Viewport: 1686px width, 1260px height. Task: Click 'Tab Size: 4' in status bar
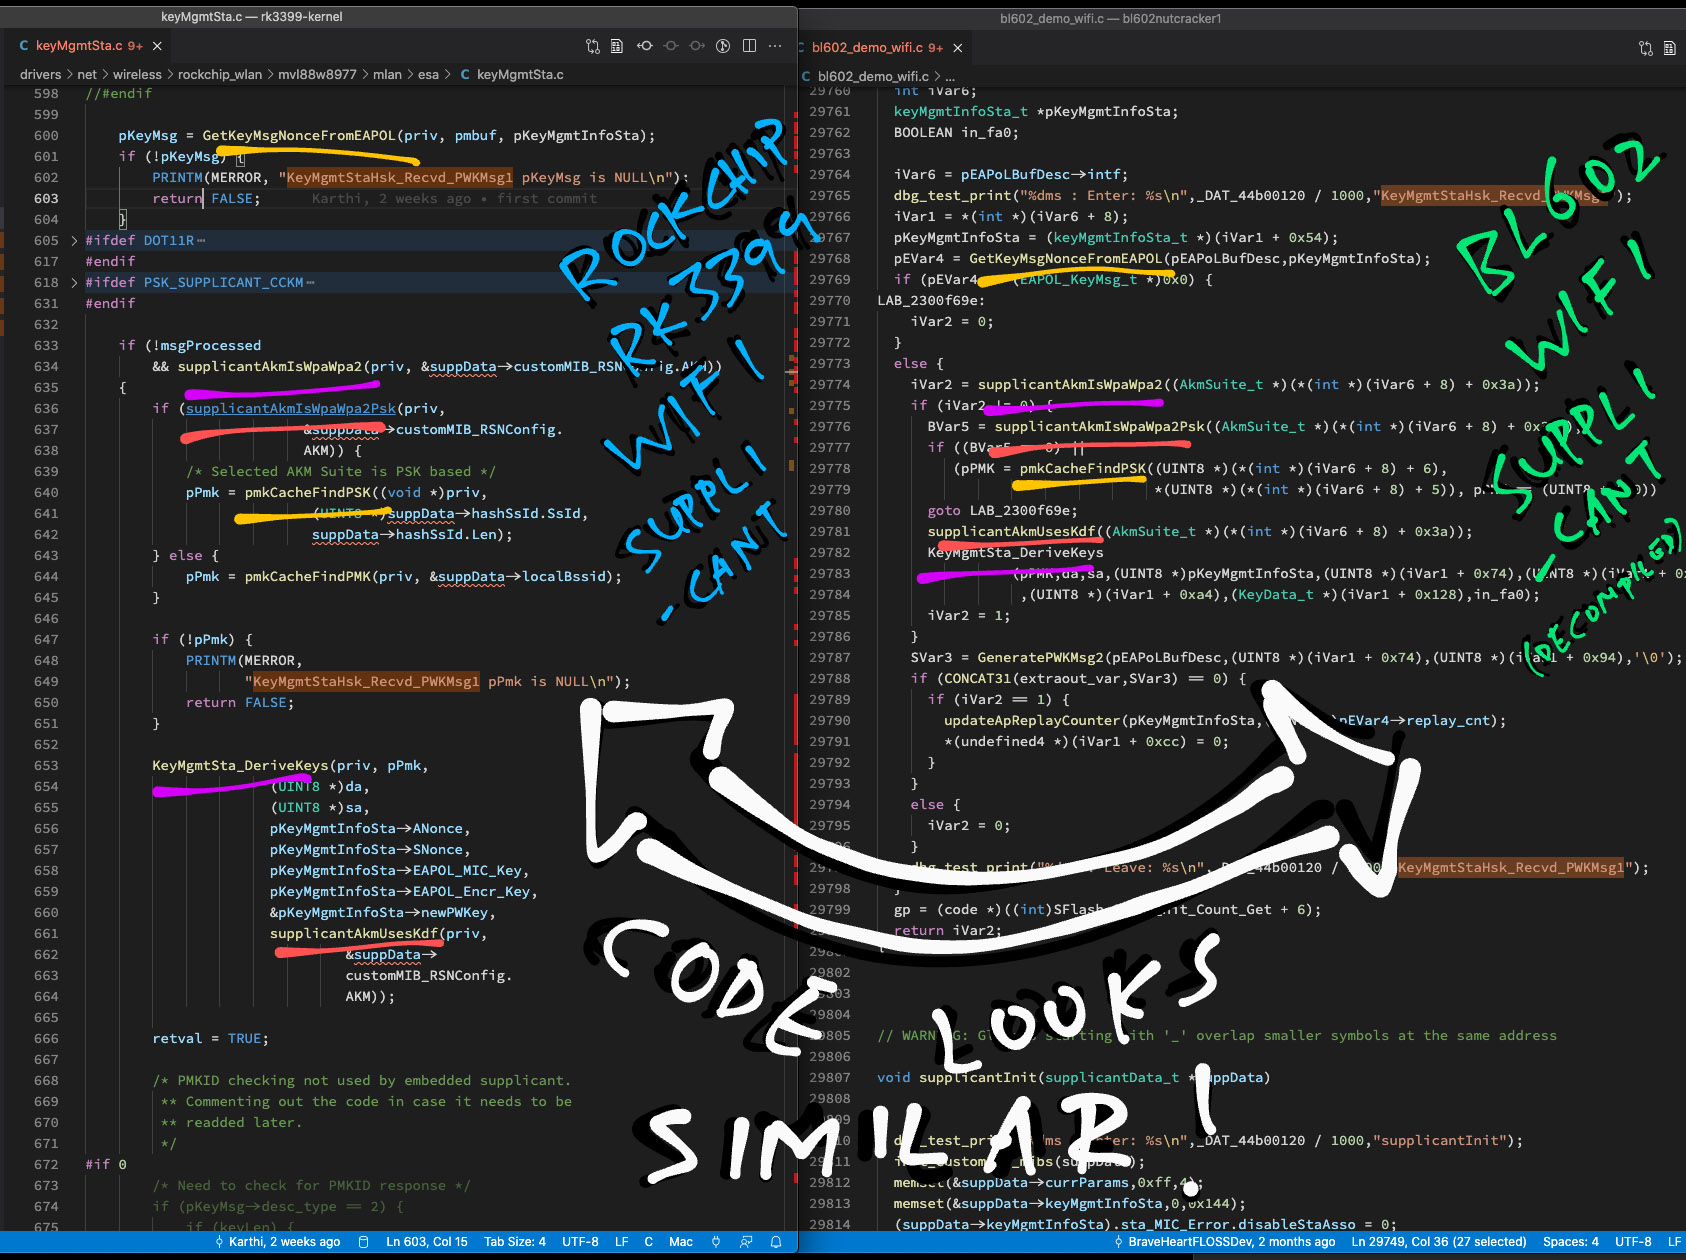515,1242
